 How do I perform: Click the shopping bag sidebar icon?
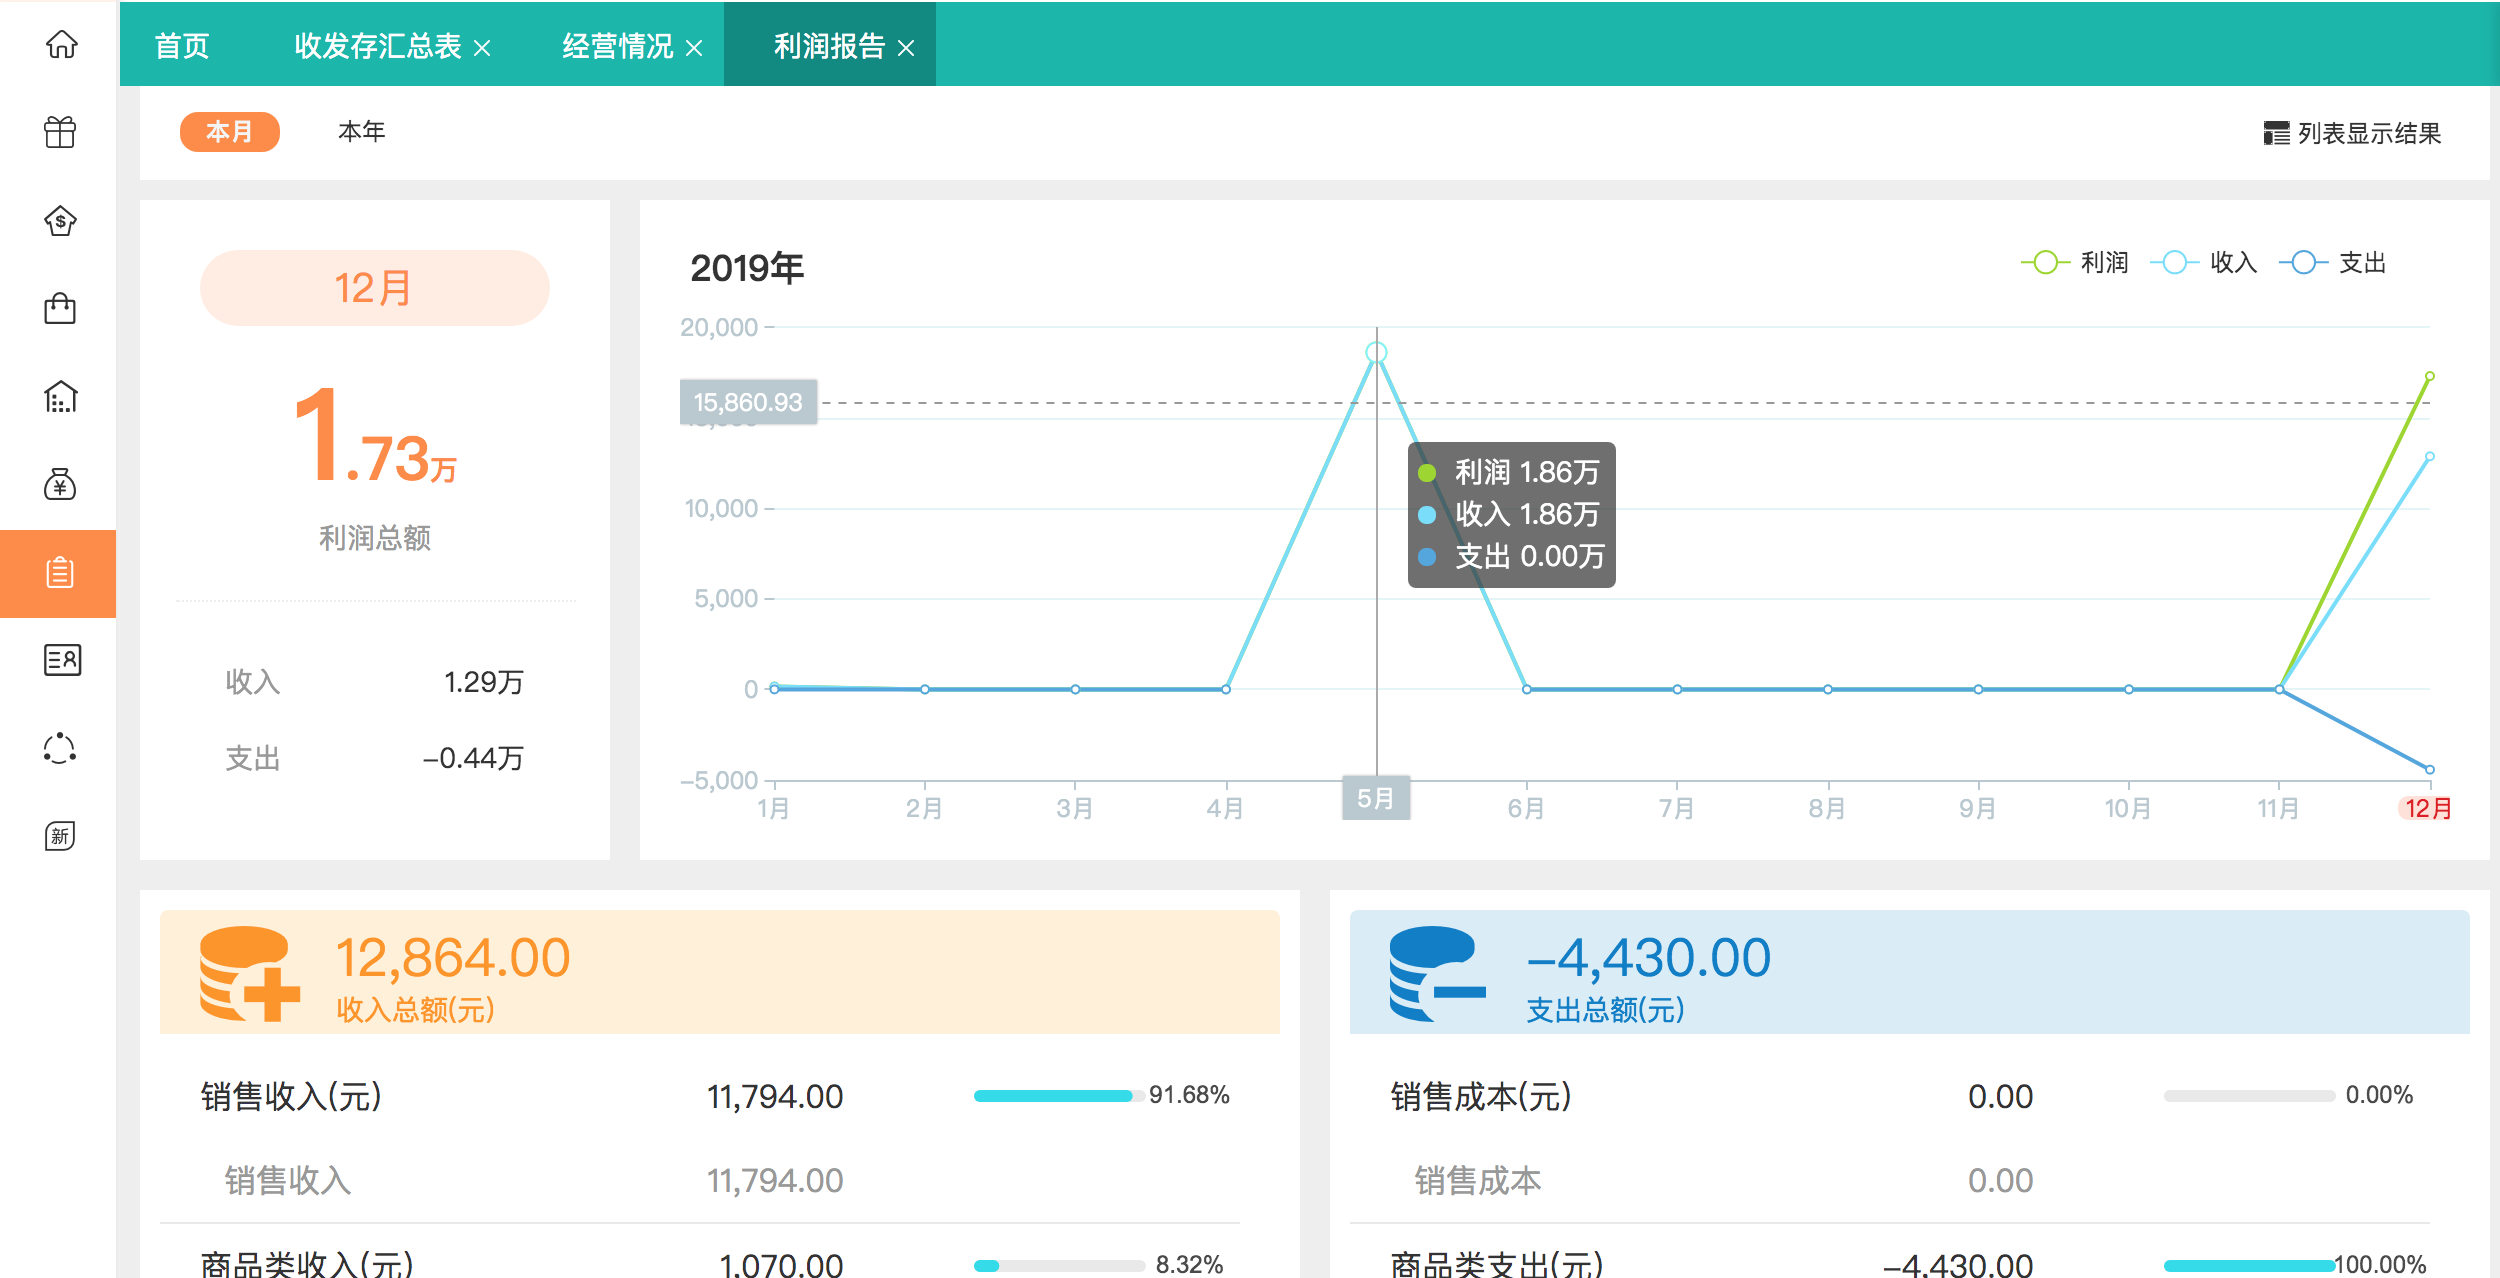click(62, 308)
